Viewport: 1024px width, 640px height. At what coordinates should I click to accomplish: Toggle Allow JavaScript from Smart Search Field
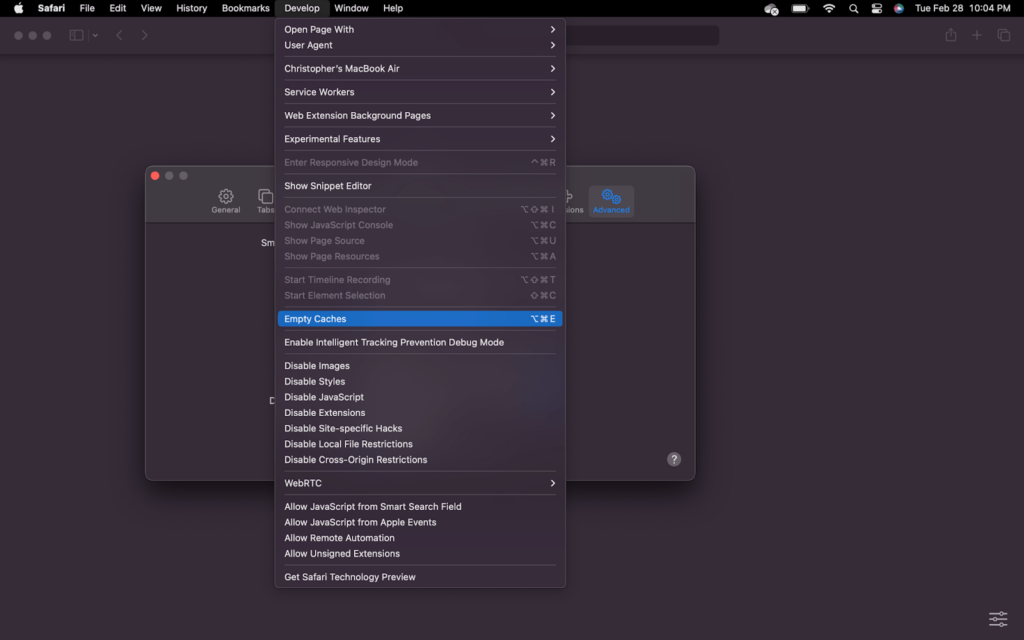point(420,507)
